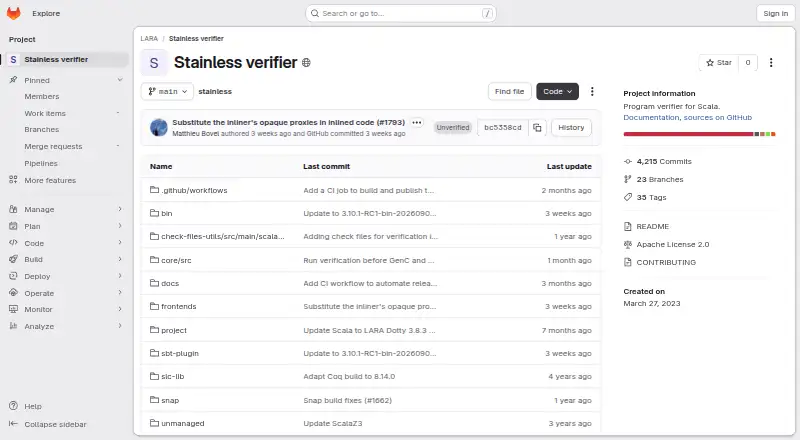Viewport: 800px width, 440px height.
Task: Open the sources on GitHub link
Action: [x=717, y=117]
